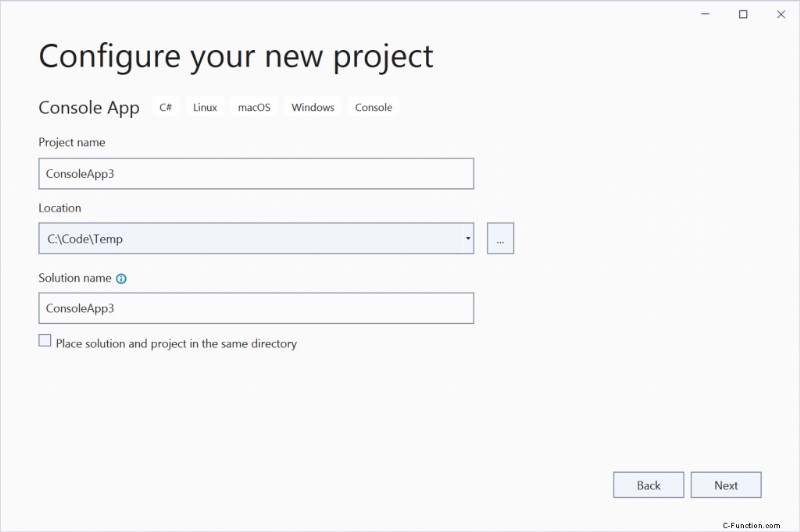Check Place solution and project in same directory

45,341
